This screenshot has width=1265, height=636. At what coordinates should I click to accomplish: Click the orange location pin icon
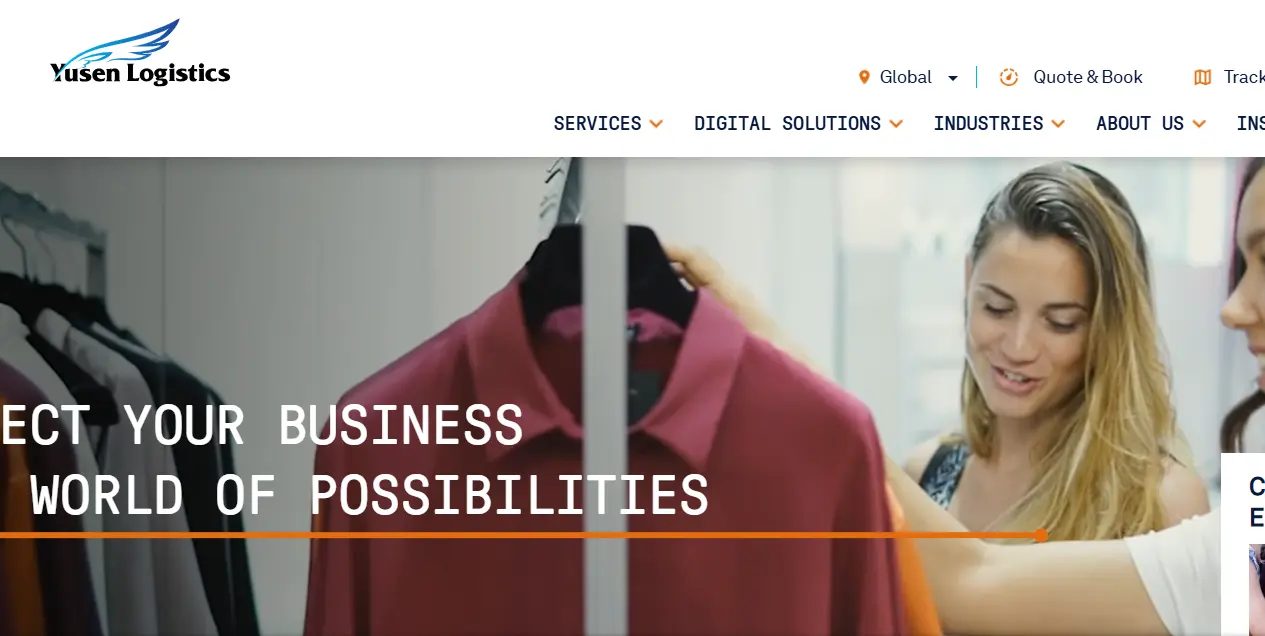pyautogui.click(x=864, y=77)
